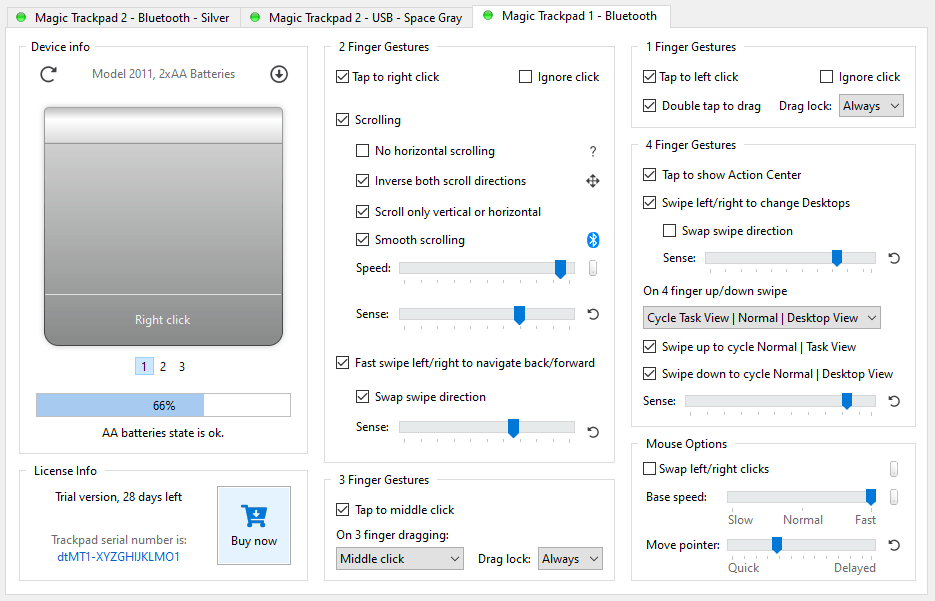Image resolution: width=935 pixels, height=601 pixels.
Task: Click 'Trial version, 28 days left' text
Action: coord(118,497)
